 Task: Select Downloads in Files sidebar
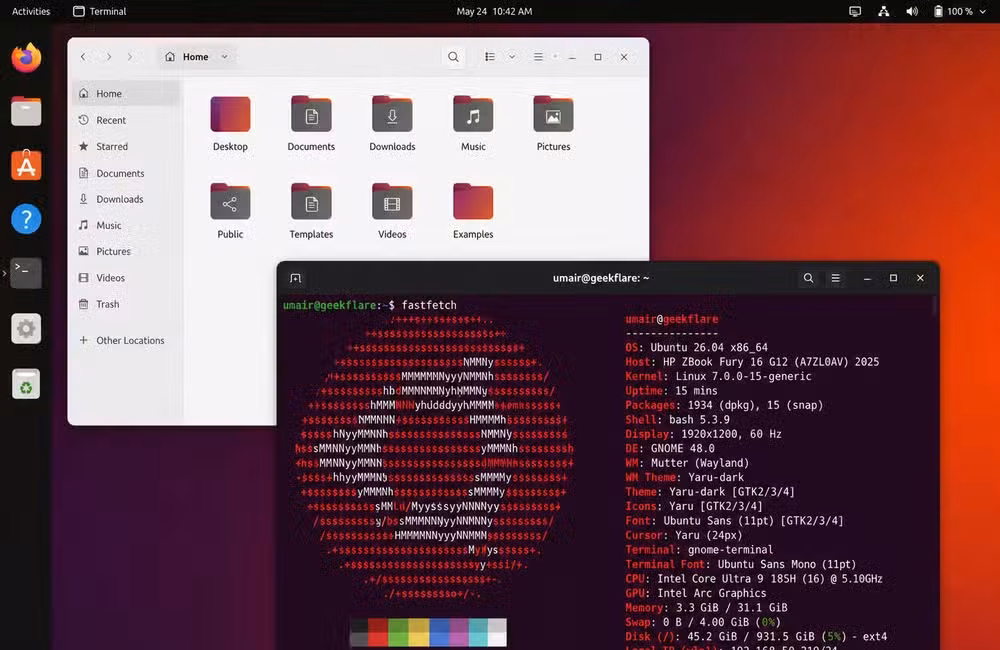[126, 199]
